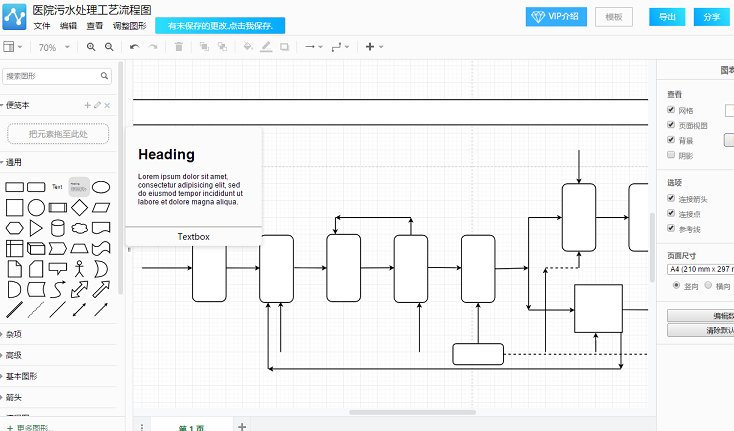
Task: Open the A4 page size dropdown
Action: click(x=700, y=269)
